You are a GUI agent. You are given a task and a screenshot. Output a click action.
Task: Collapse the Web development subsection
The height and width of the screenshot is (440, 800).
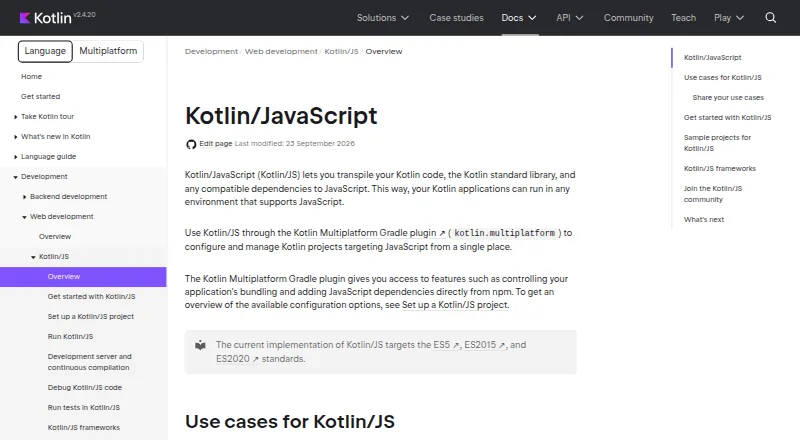pos(24,217)
